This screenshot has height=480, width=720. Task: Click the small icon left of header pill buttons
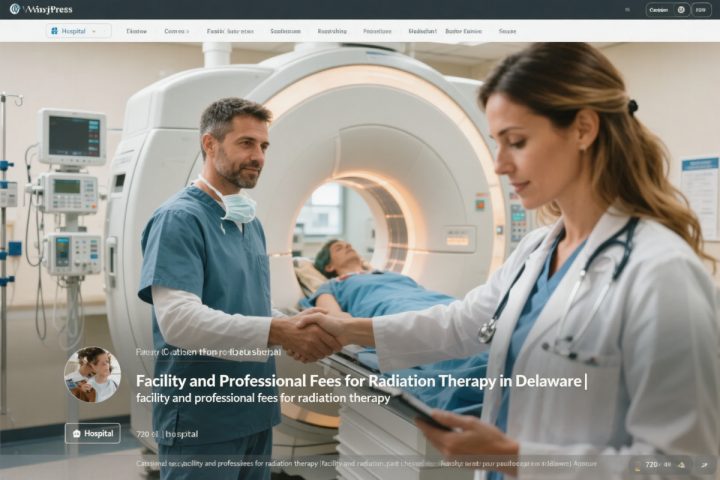point(627,10)
